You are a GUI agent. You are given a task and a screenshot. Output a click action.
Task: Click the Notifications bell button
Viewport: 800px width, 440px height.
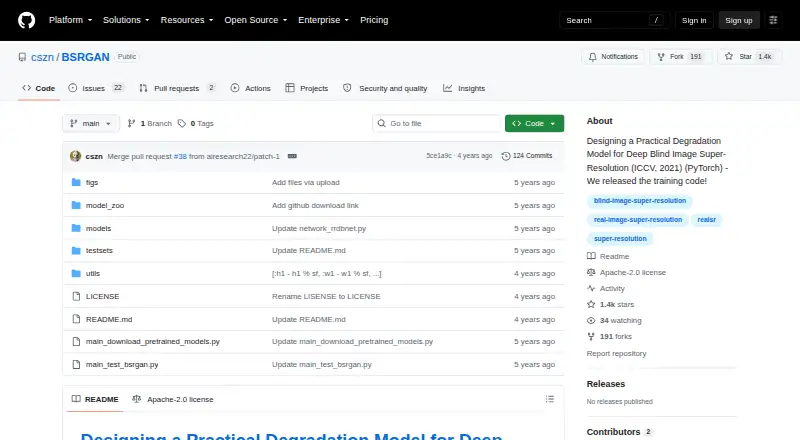click(x=613, y=57)
